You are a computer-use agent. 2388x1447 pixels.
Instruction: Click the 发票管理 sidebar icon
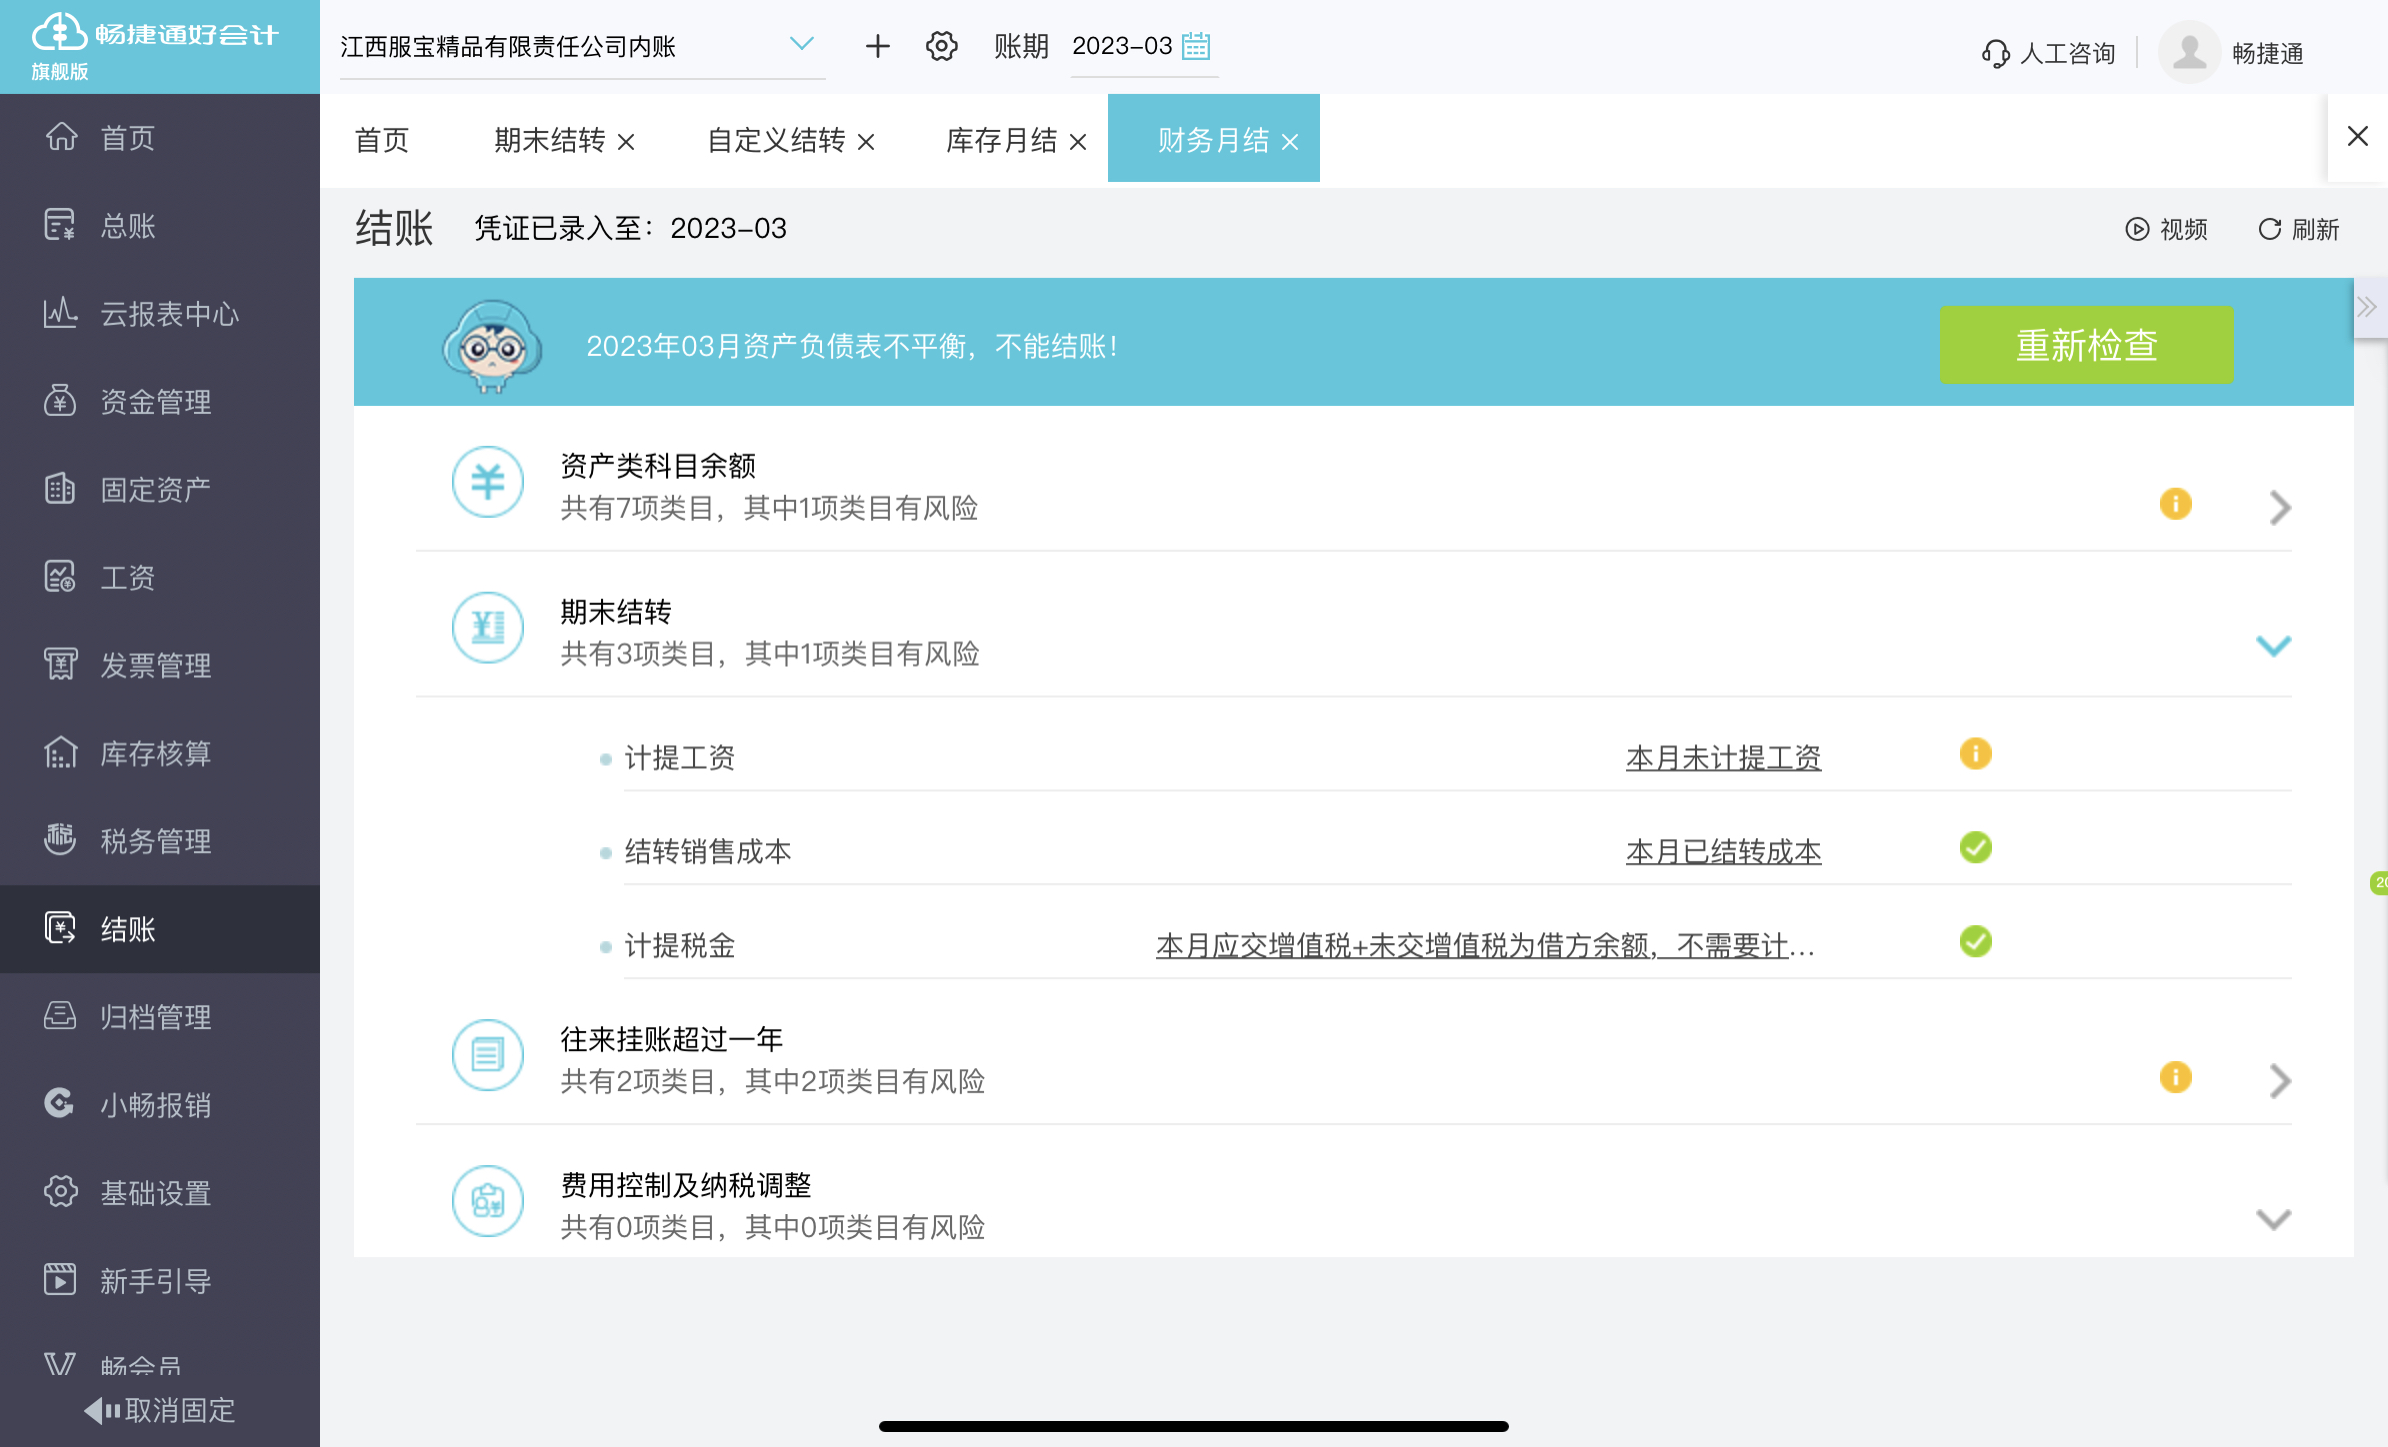tap(60, 665)
